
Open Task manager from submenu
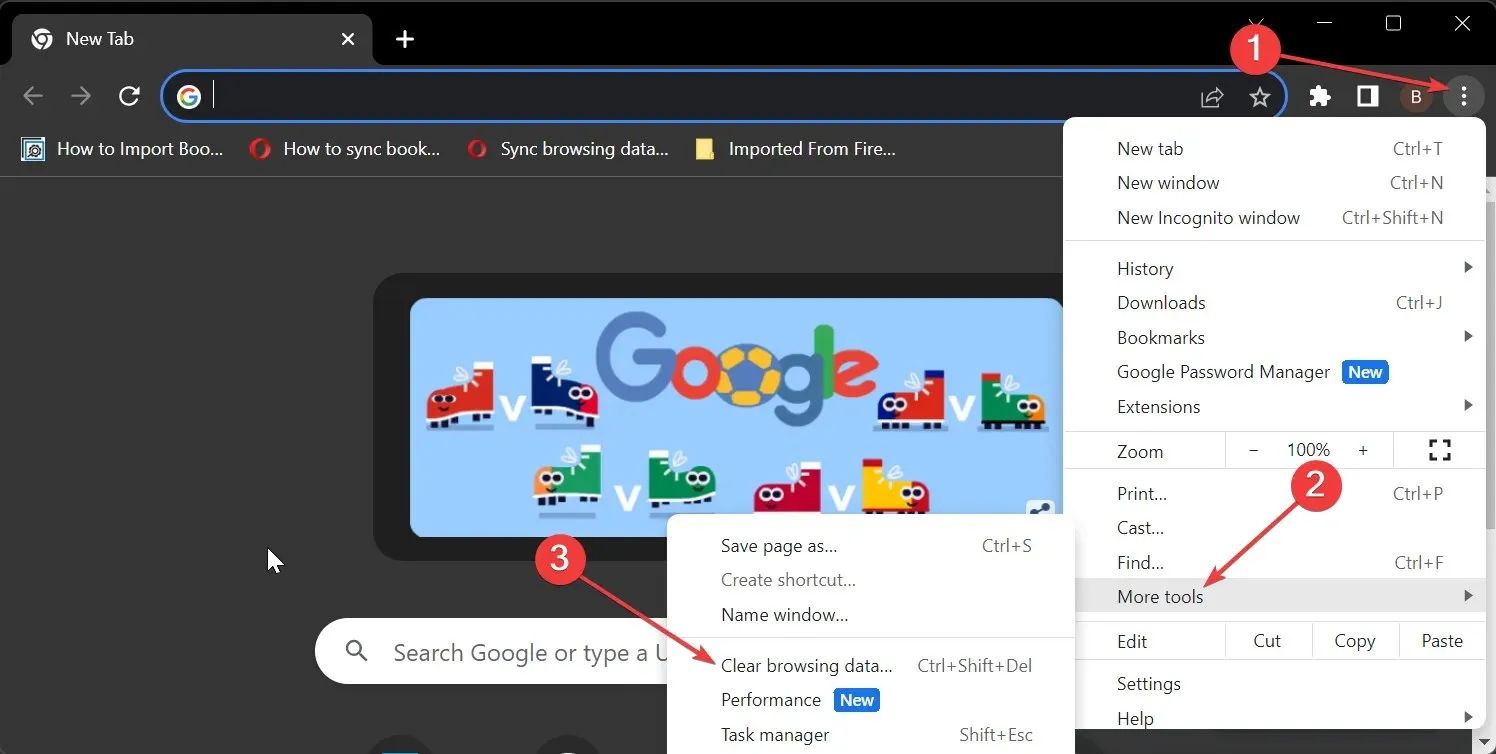coord(871,735)
